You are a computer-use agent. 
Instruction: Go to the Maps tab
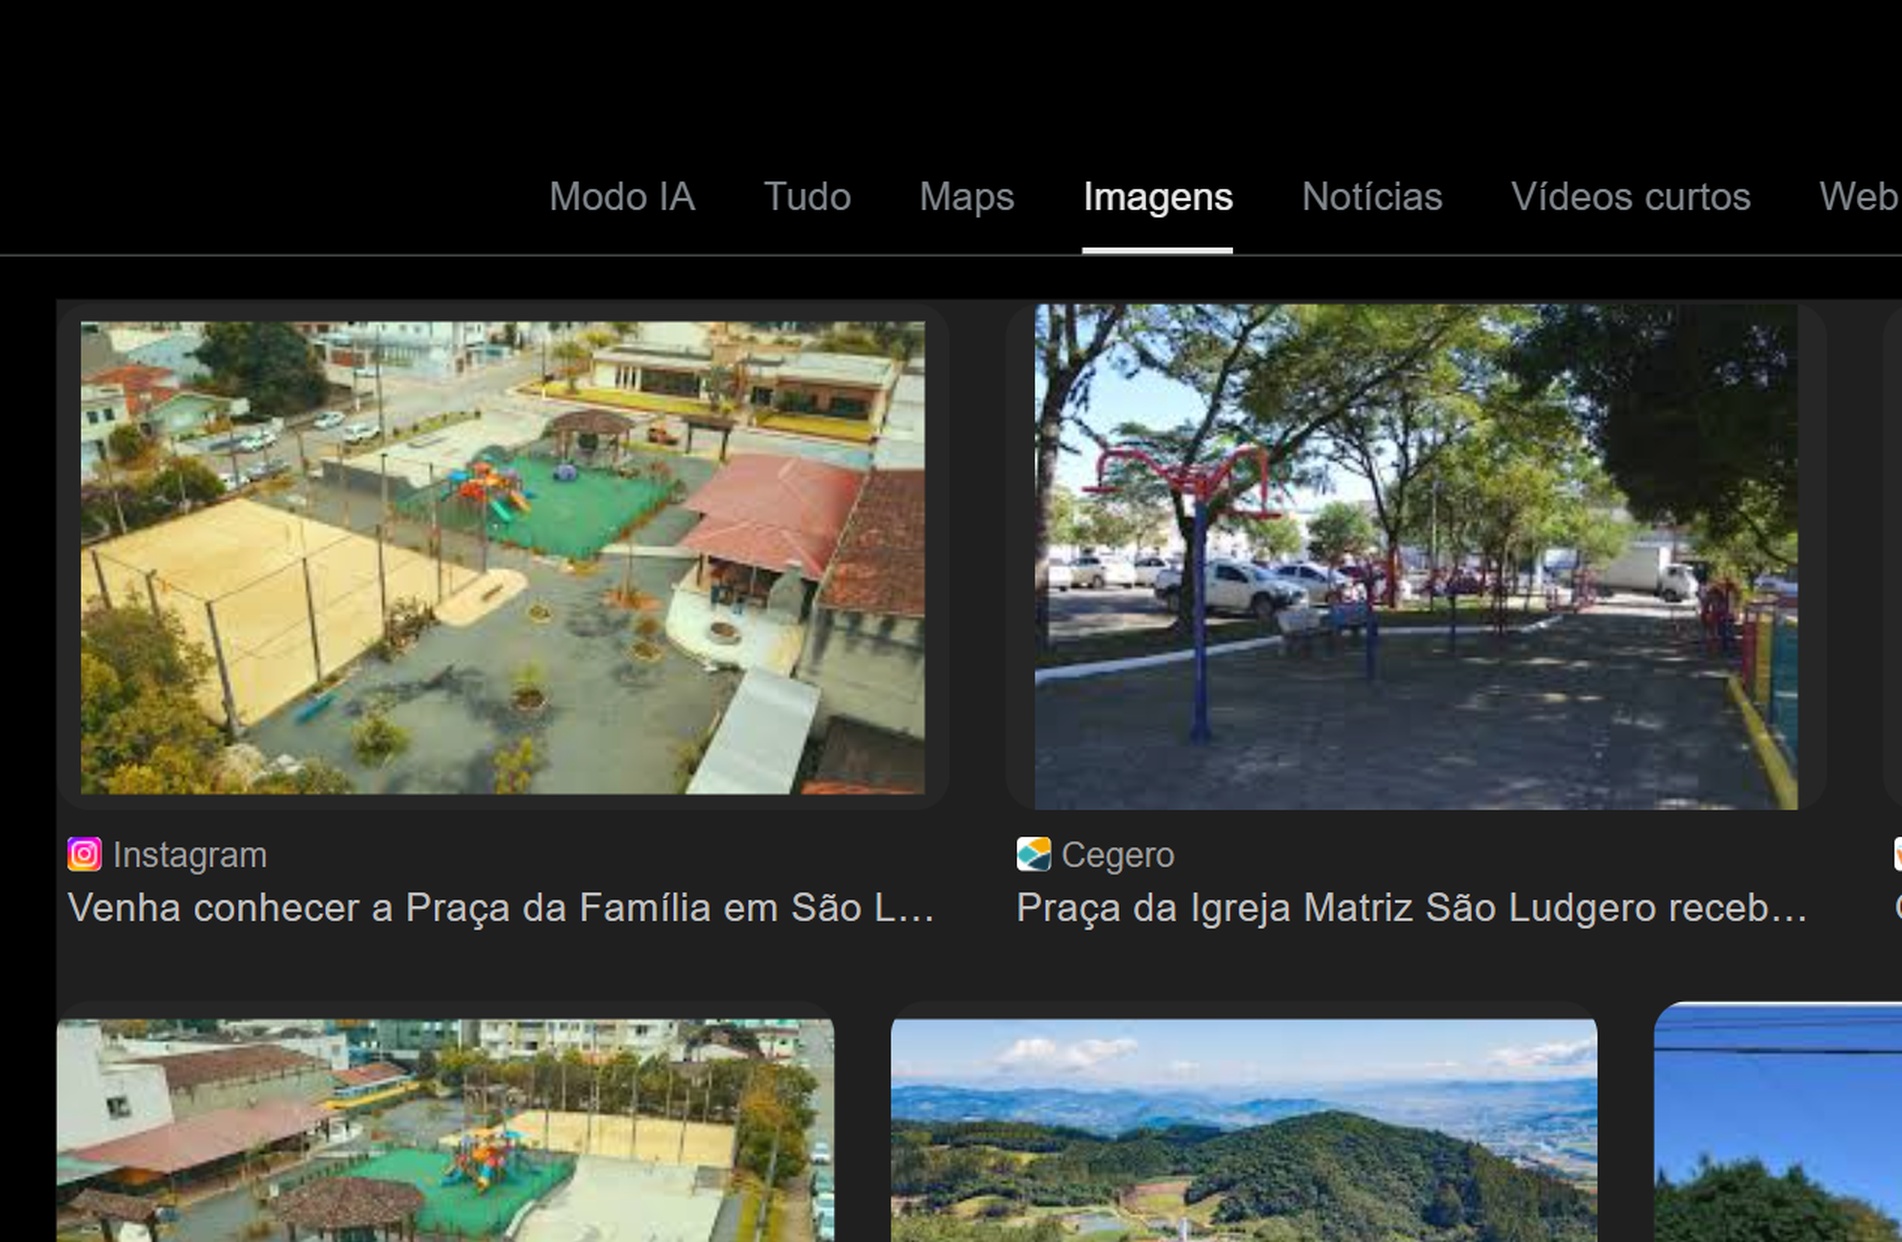pyautogui.click(x=966, y=197)
